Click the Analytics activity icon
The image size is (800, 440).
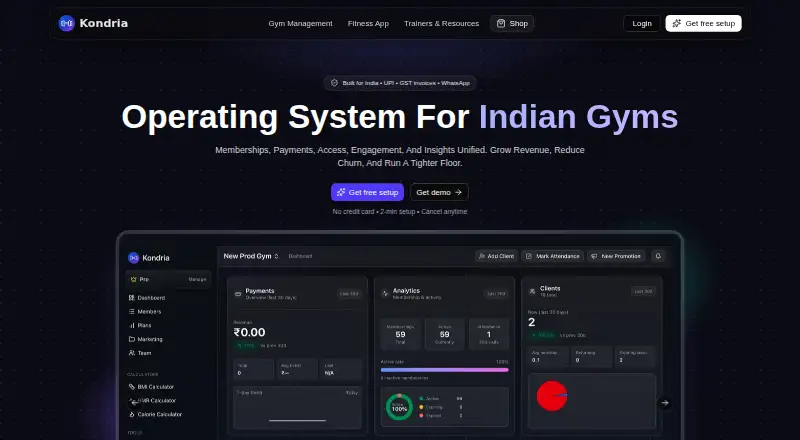click(385, 294)
